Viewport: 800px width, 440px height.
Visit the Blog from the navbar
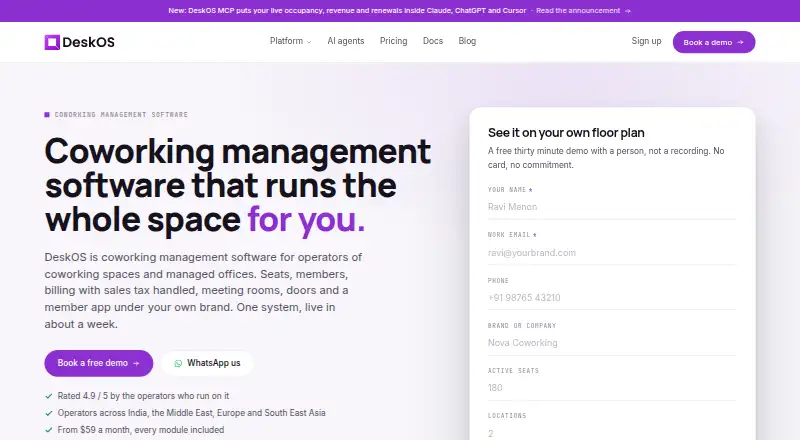tap(467, 41)
